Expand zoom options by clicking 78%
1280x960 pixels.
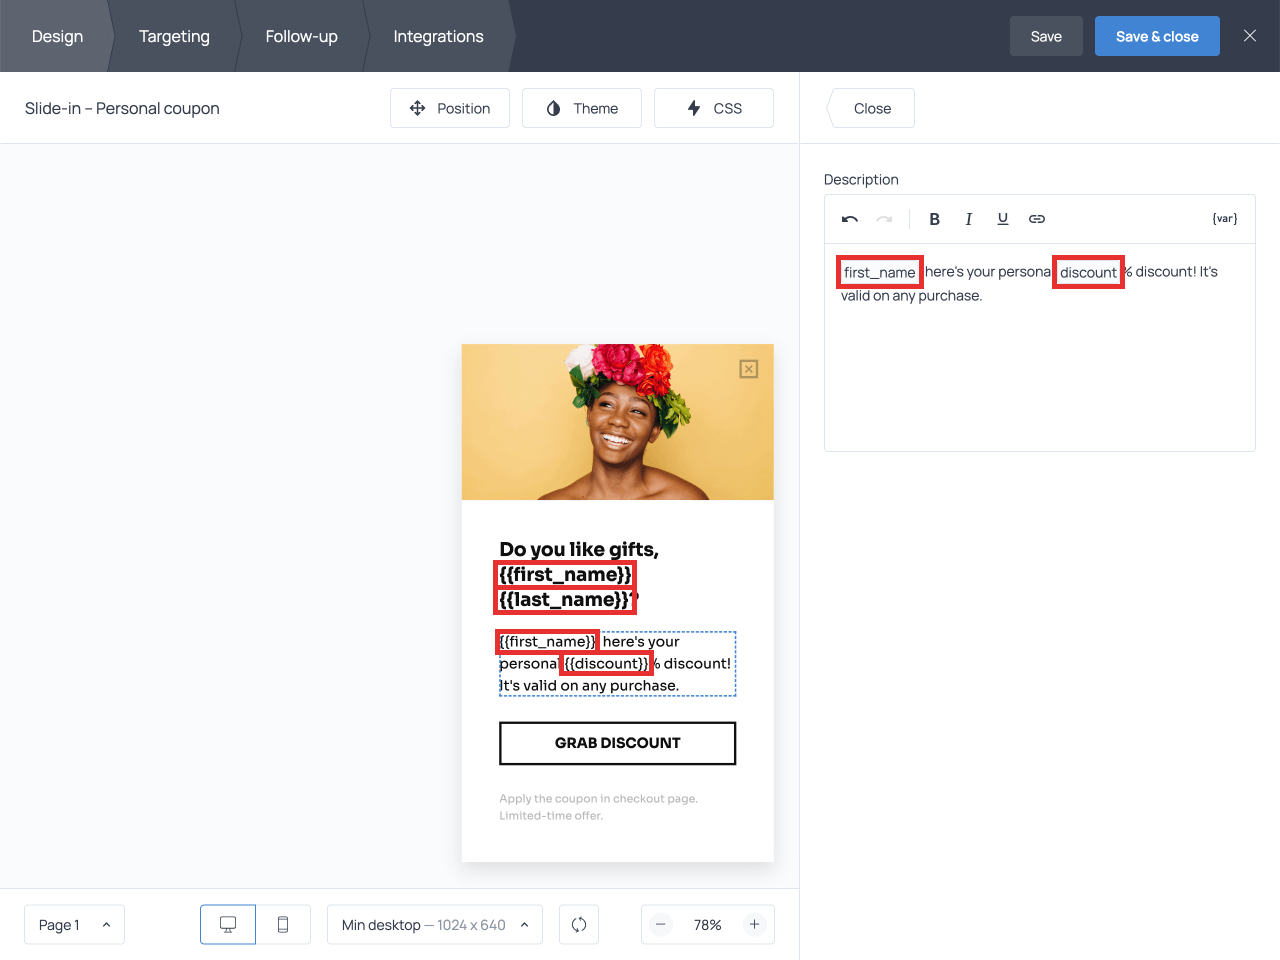pos(707,924)
